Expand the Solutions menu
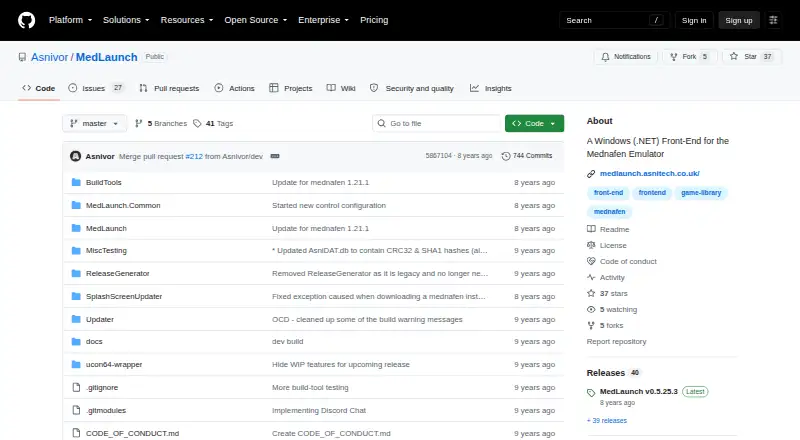The width and height of the screenshot is (800, 440). [x=126, y=20]
